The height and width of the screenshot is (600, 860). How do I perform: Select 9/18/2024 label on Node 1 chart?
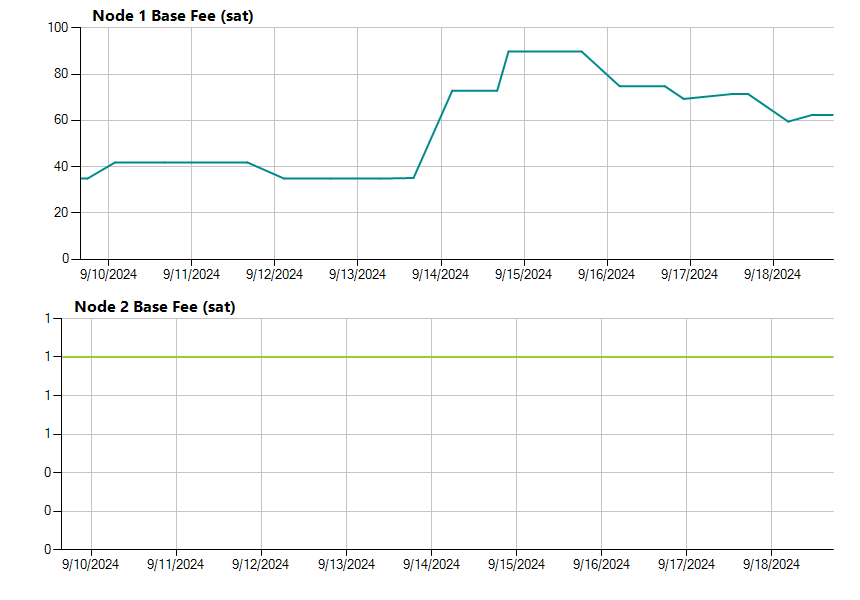(772, 274)
